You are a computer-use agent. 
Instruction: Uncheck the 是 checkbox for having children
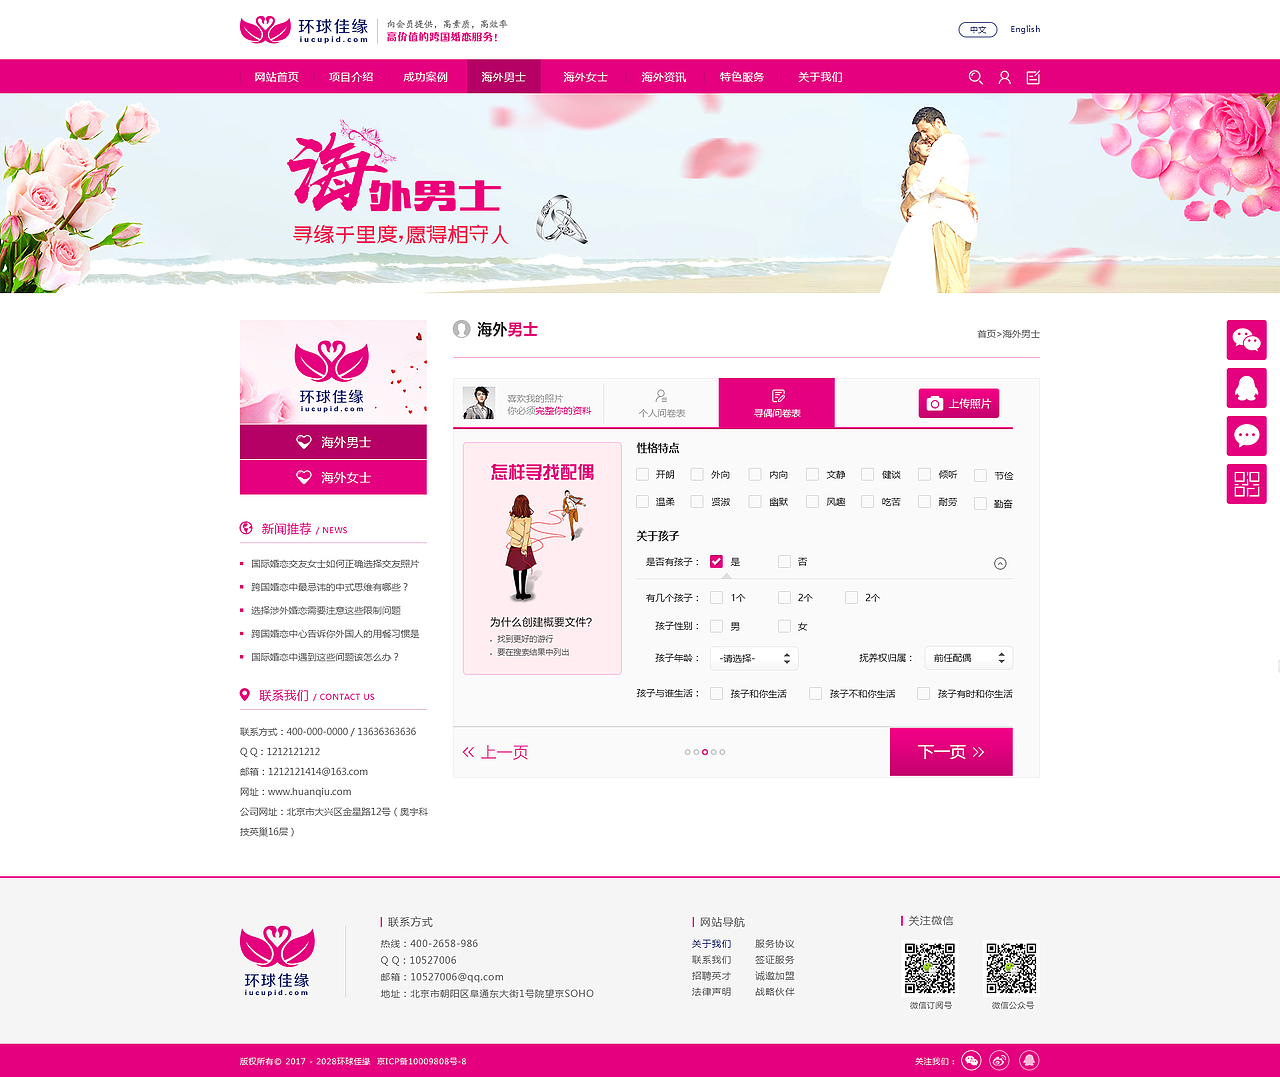tap(716, 562)
